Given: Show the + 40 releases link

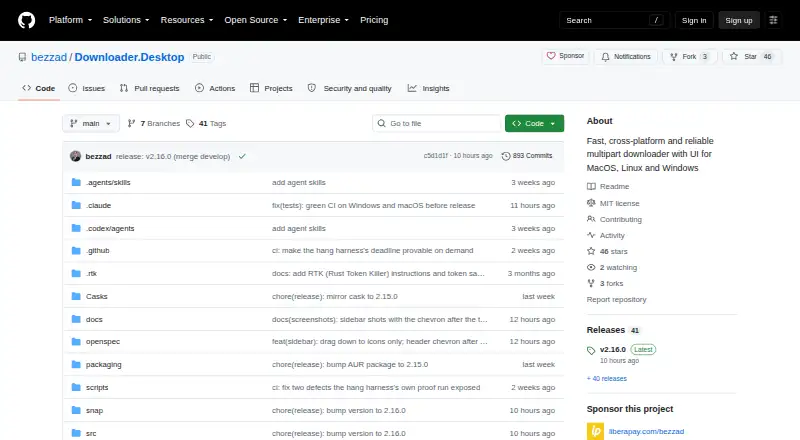Looking at the screenshot, I should [x=607, y=379].
